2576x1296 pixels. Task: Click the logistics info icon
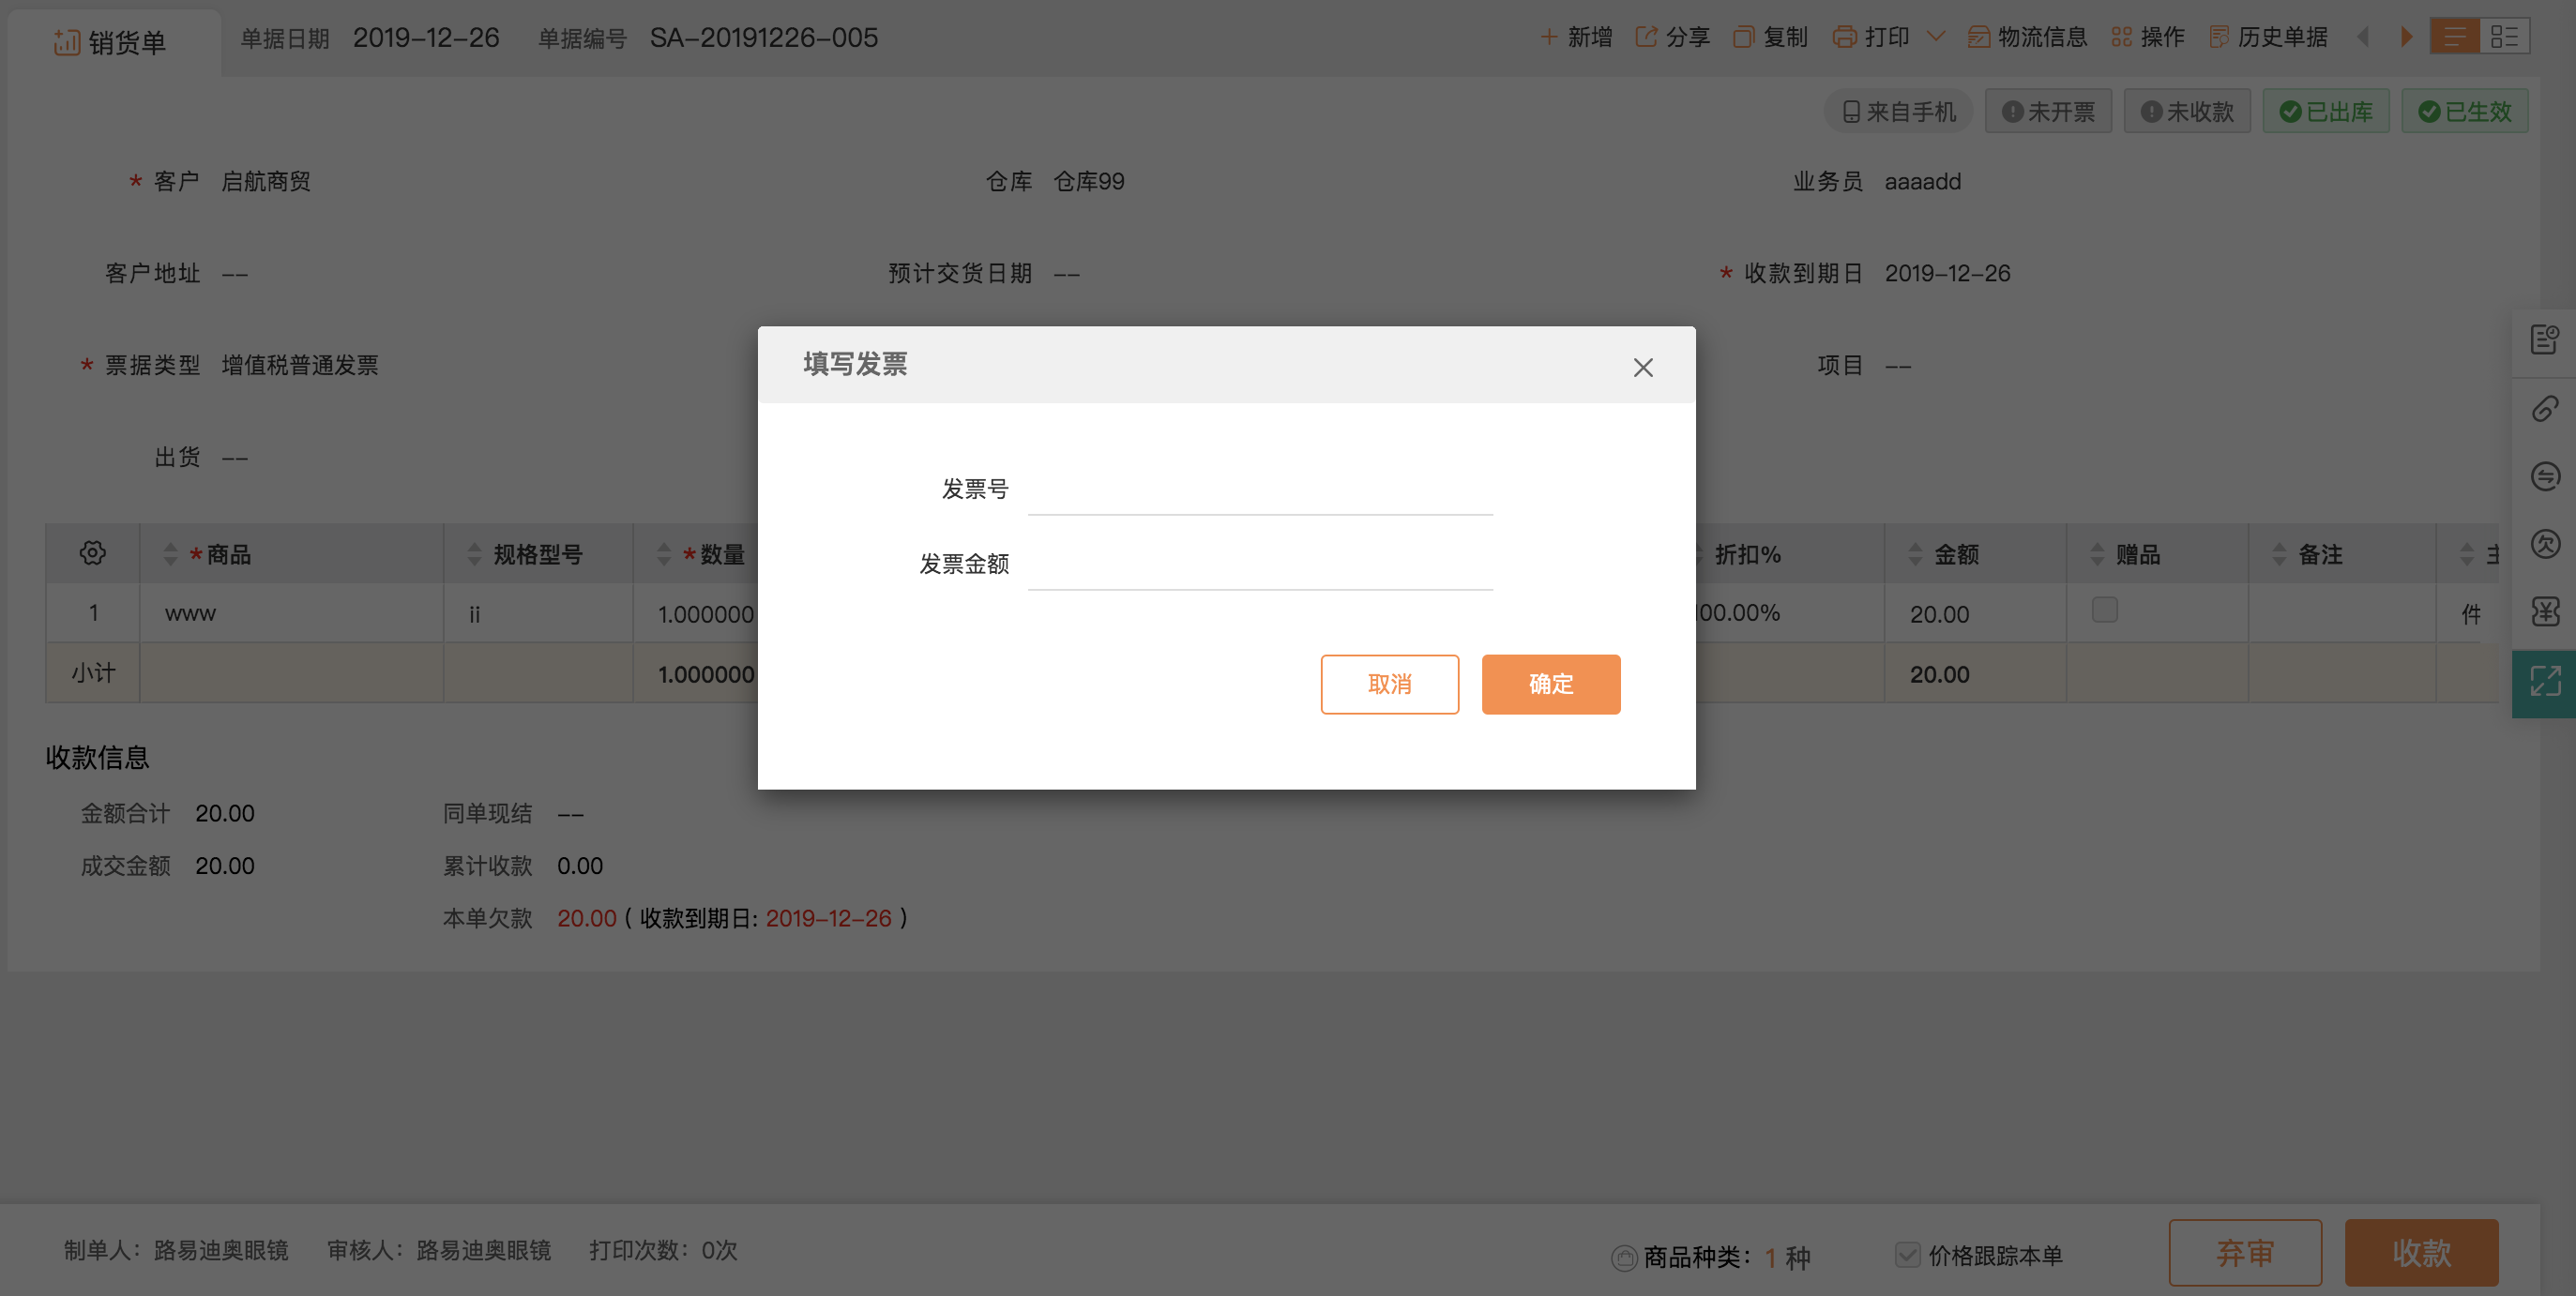1979,38
